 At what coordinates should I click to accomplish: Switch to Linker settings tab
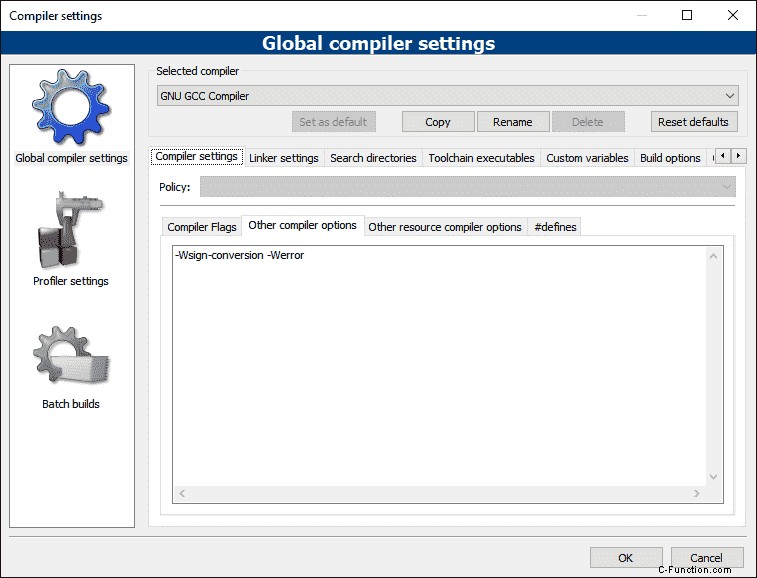pyautogui.click(x=283, y=158)
